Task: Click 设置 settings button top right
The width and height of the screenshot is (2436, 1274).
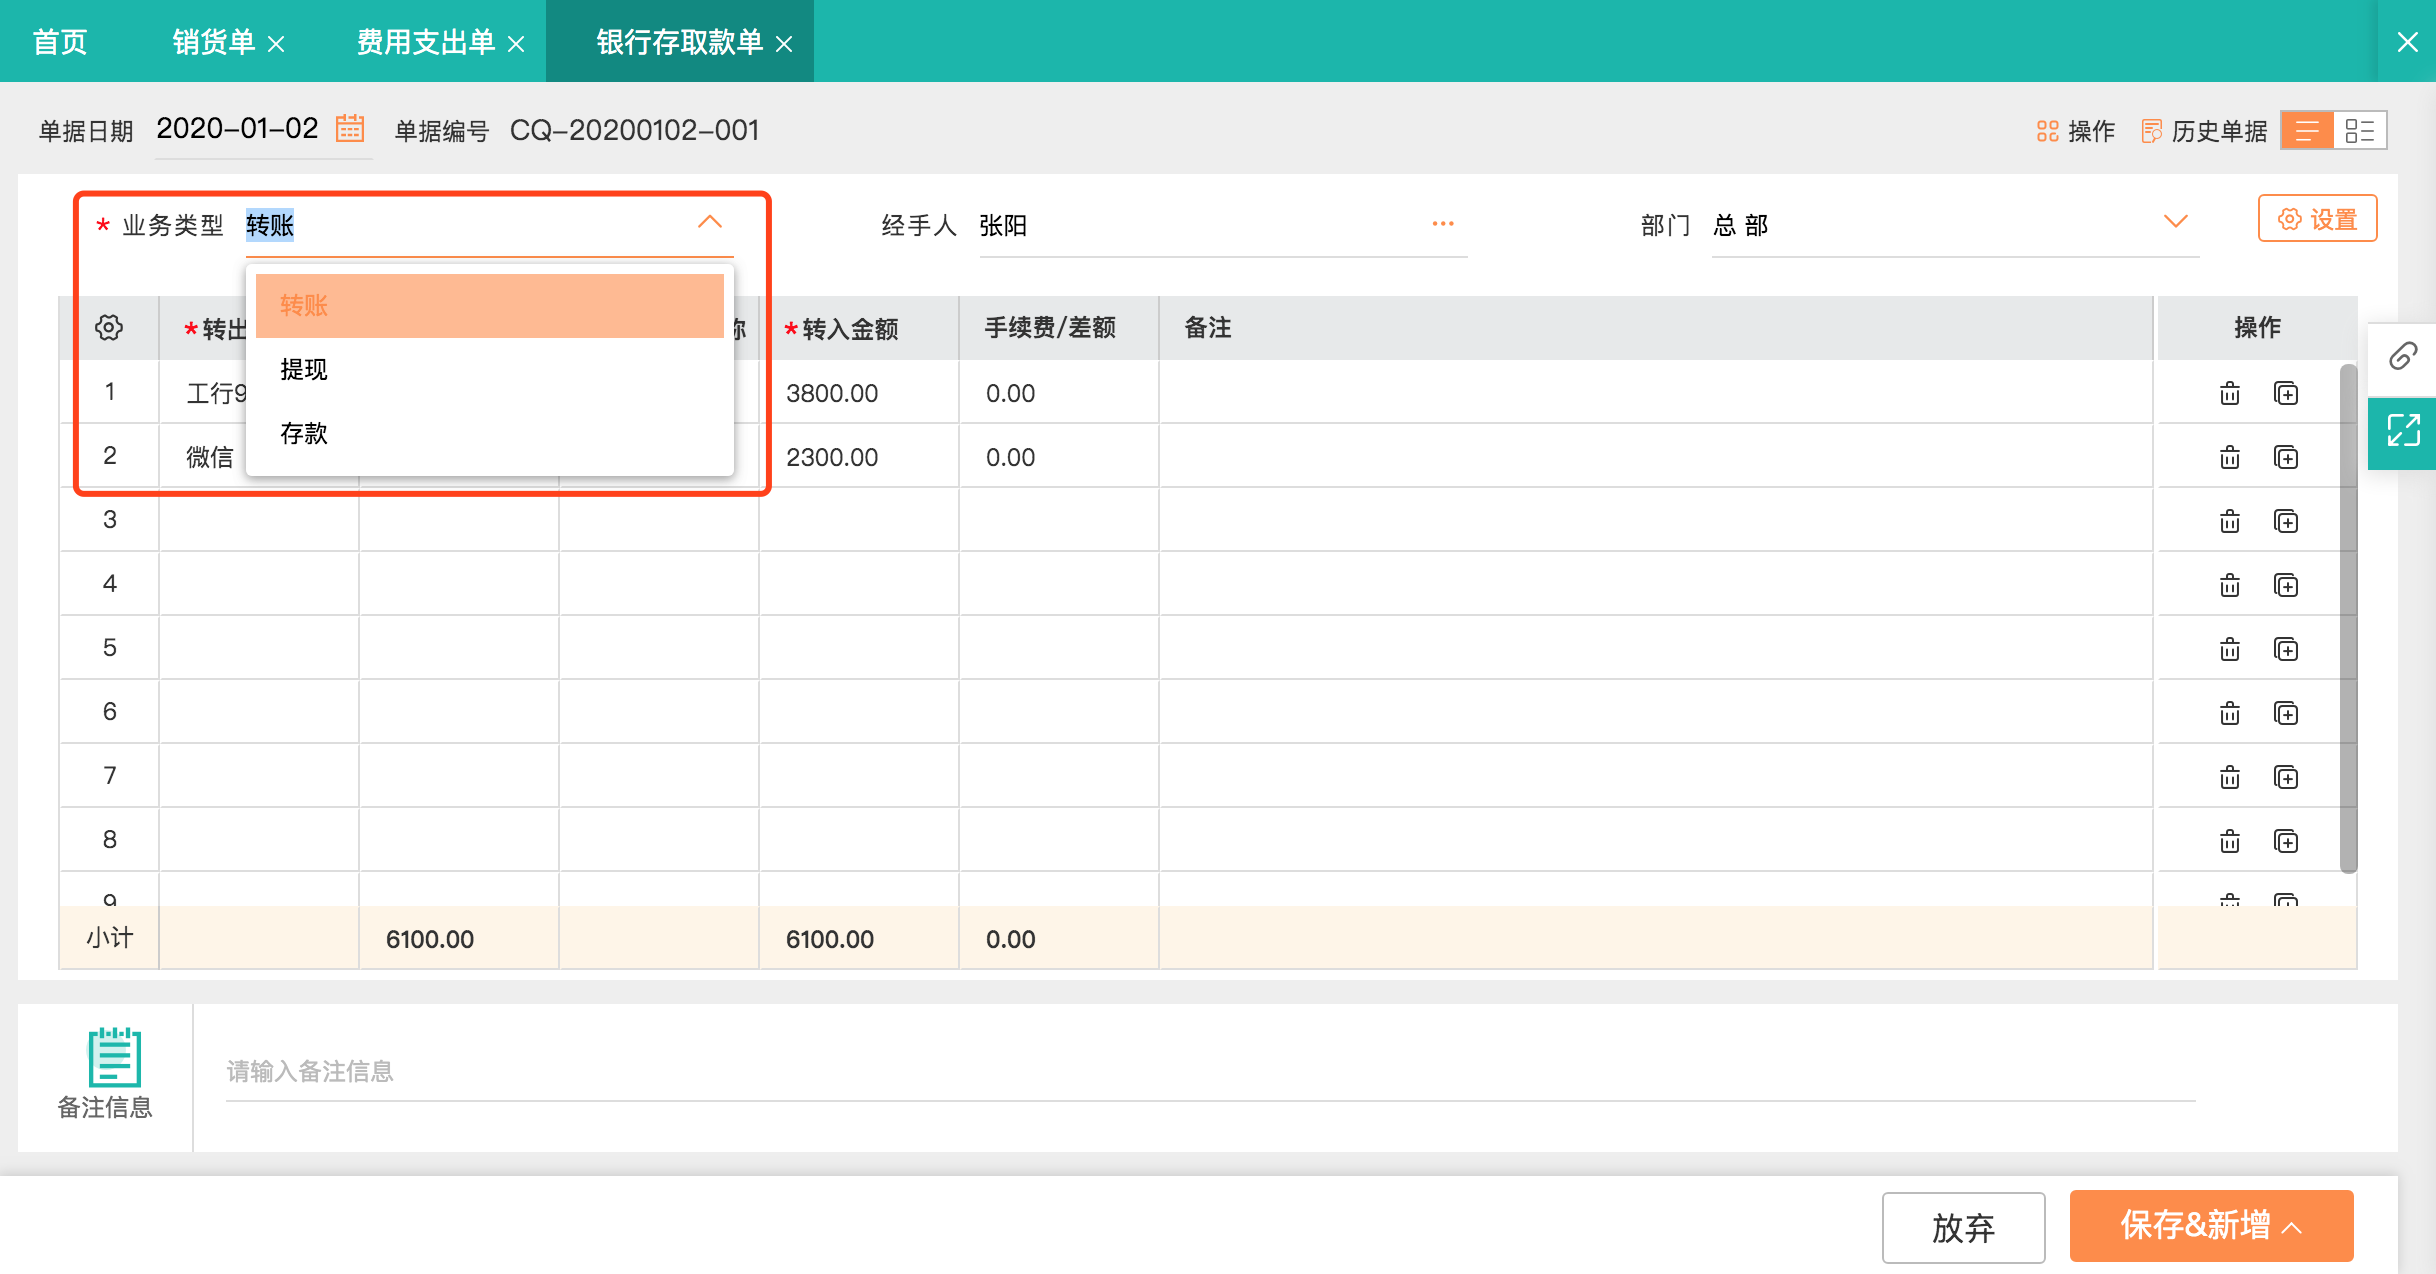Action: [x=2317, y=225]
